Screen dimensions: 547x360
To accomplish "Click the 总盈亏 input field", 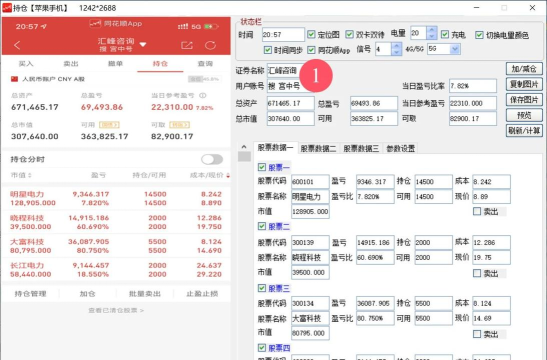I will point(374,103).
